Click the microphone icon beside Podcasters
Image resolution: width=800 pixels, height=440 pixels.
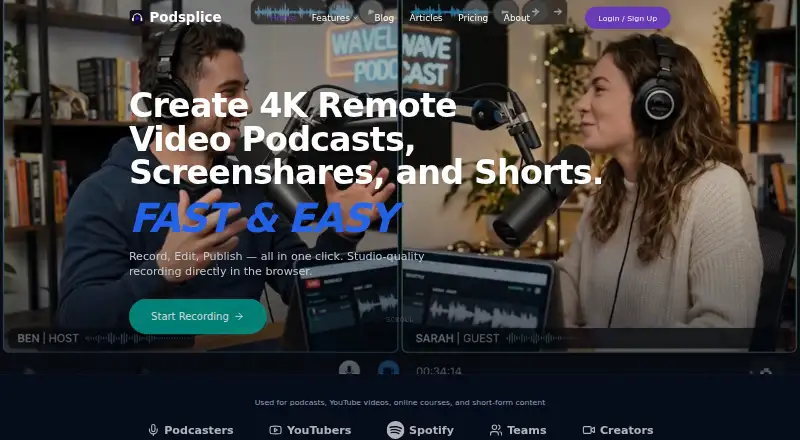[153, 430]
